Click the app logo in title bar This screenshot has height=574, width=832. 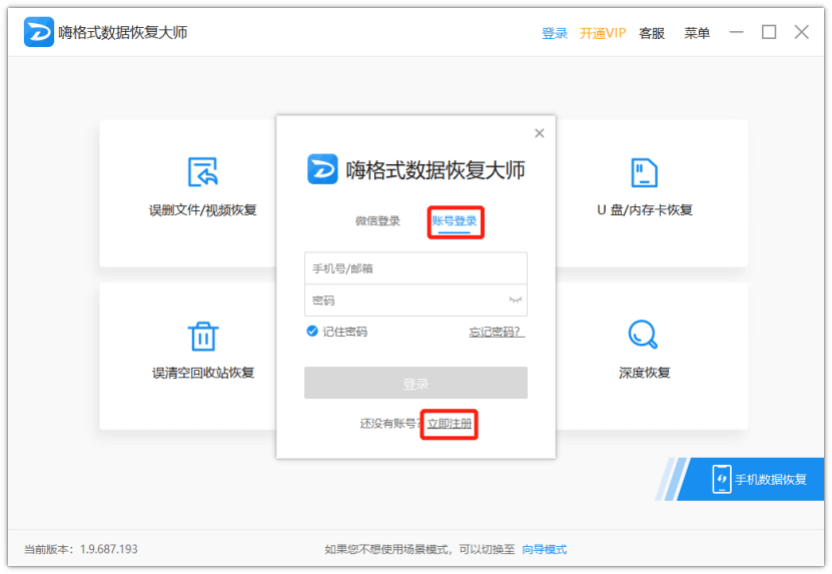(39, 32)
